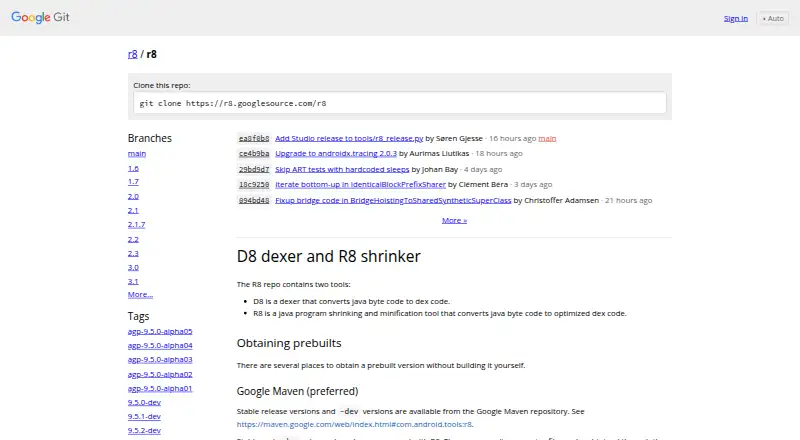Click the 'Google Maven (preferred)' heading
Screen dimensions: 800x440
pos(297,391)
